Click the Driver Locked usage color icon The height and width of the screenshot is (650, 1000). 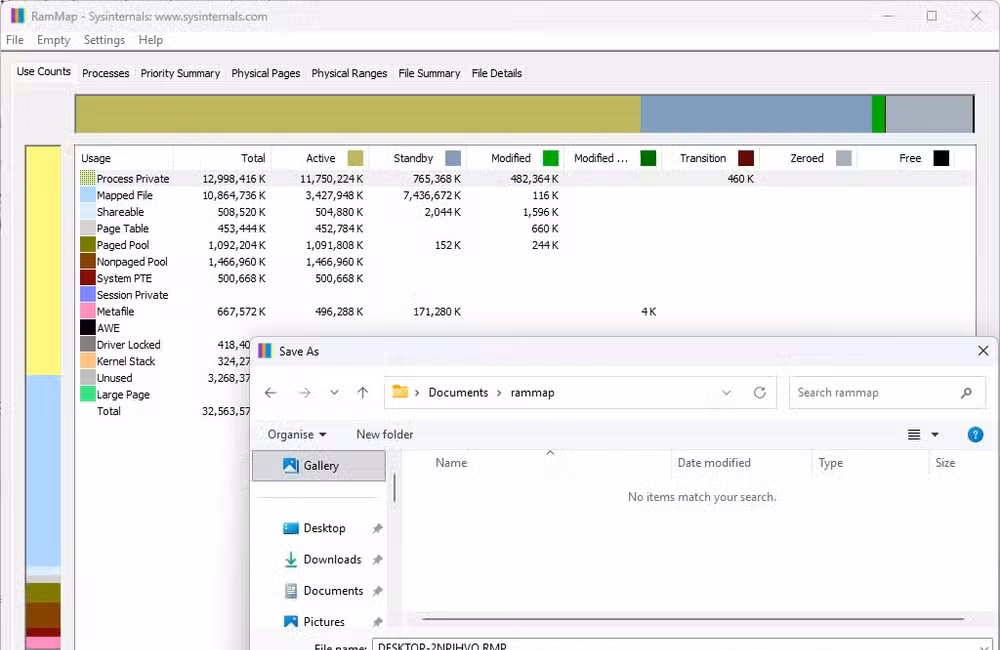pyautogui.click(x=87, y=344)
